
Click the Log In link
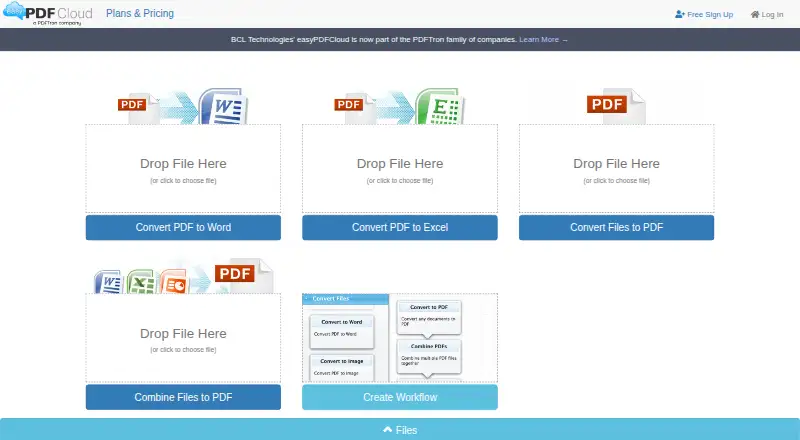click(767, 14)
